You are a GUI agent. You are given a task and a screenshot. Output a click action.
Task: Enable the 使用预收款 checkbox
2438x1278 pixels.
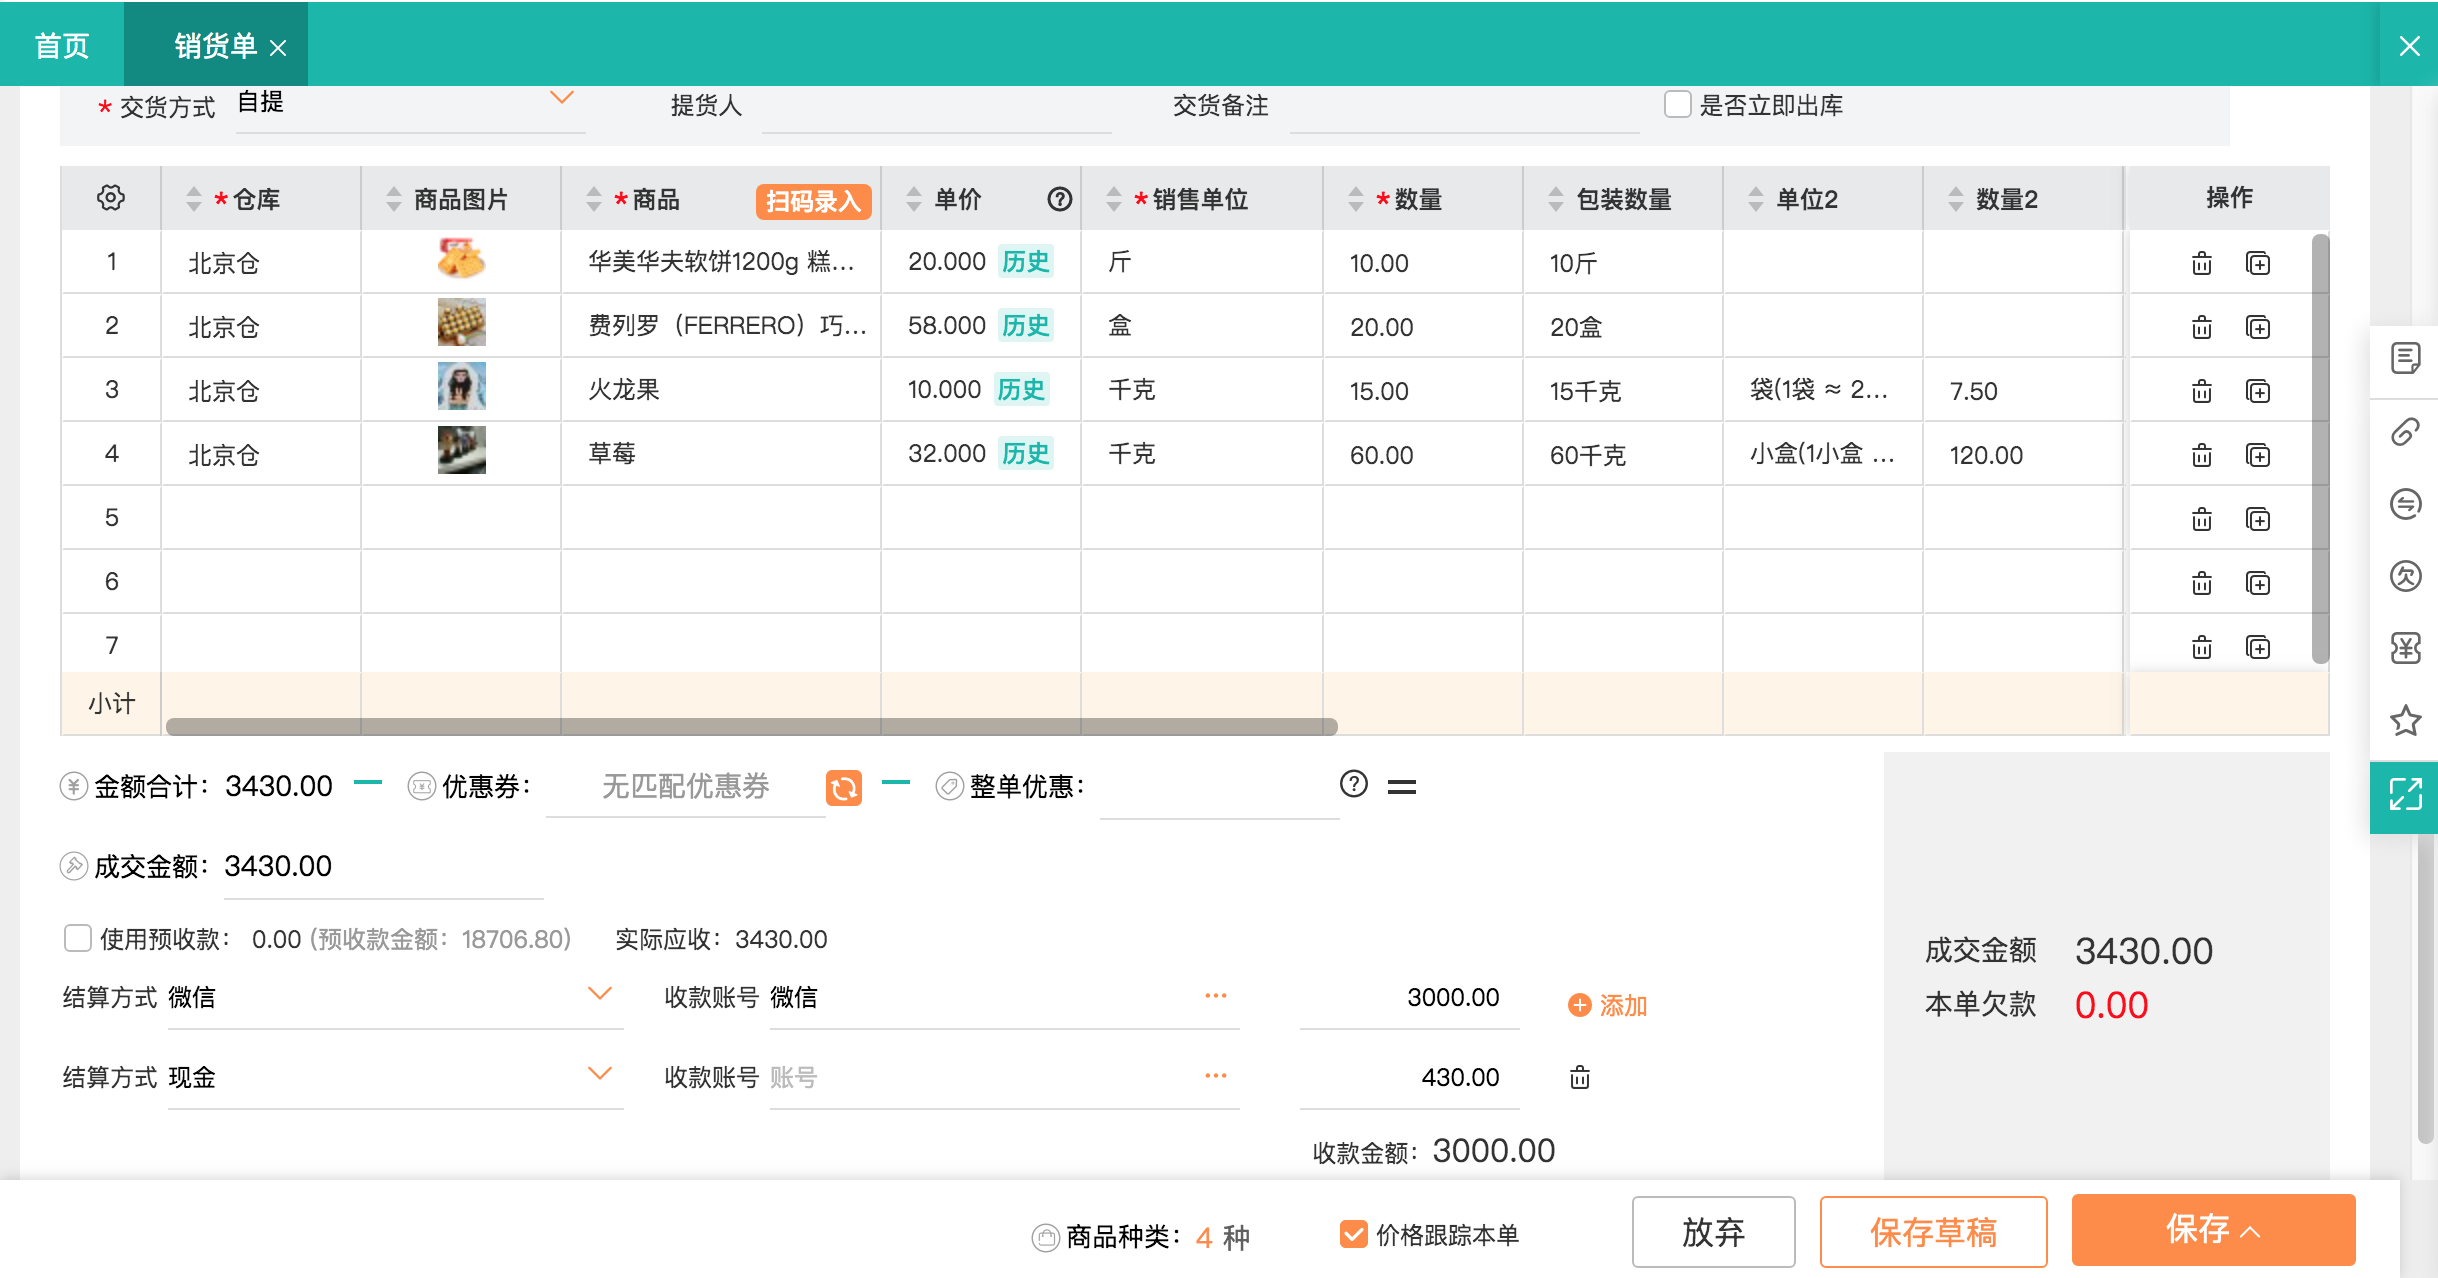74,938
